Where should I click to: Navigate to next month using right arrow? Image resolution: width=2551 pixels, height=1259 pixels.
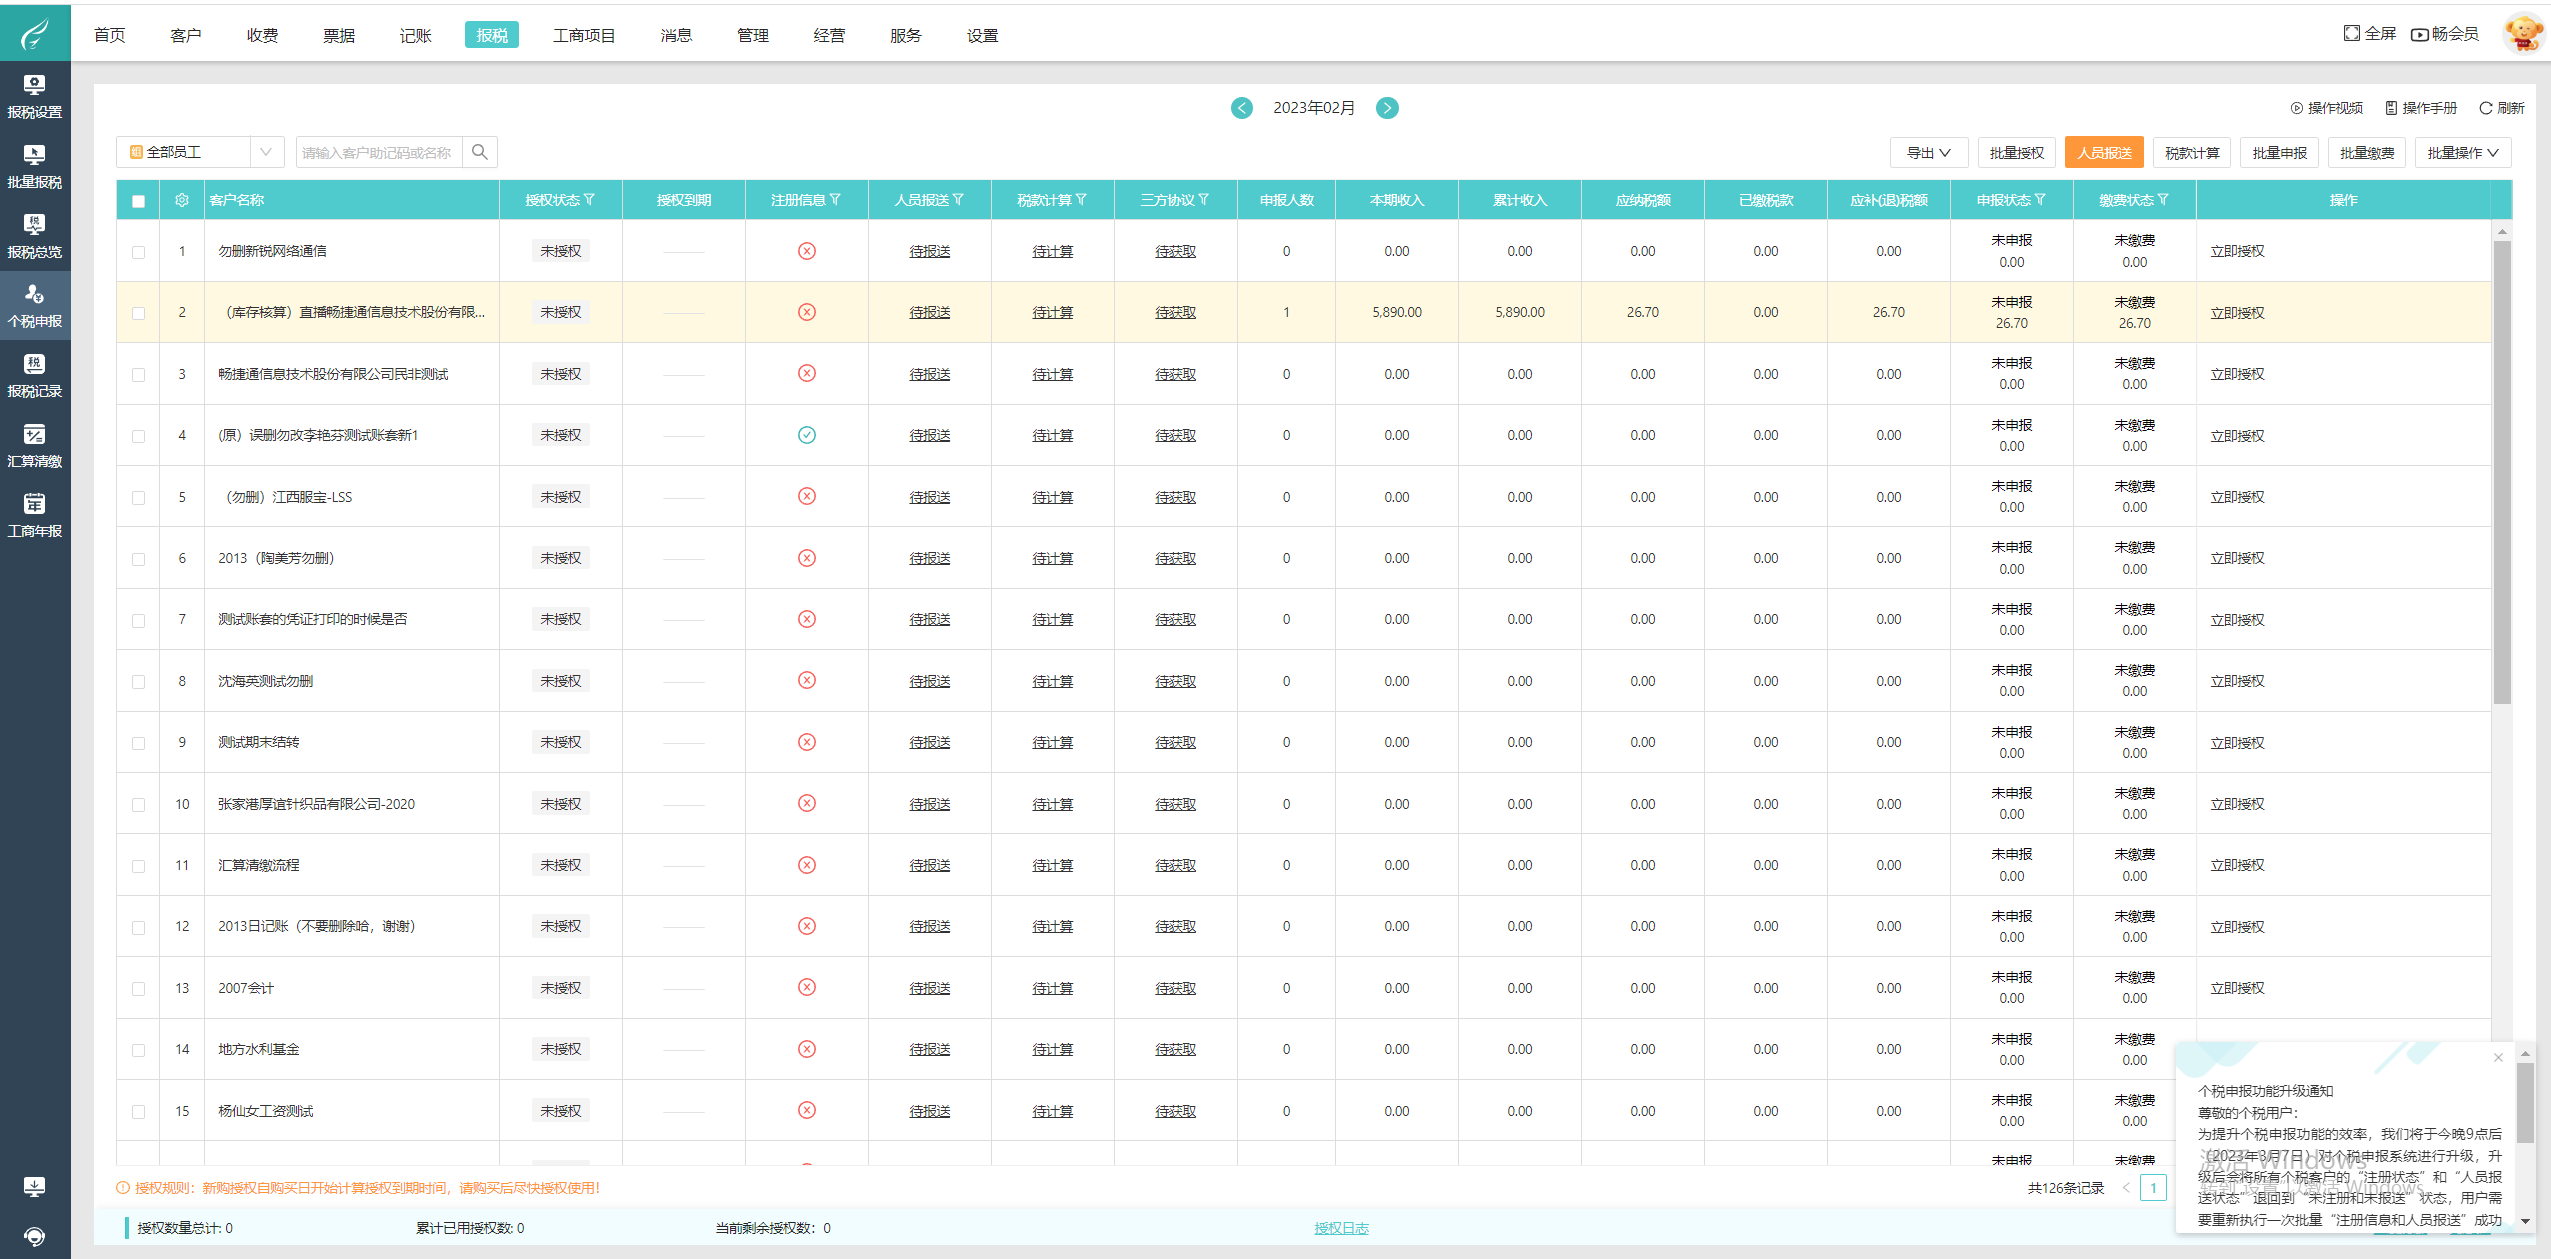click(1389, 109)
